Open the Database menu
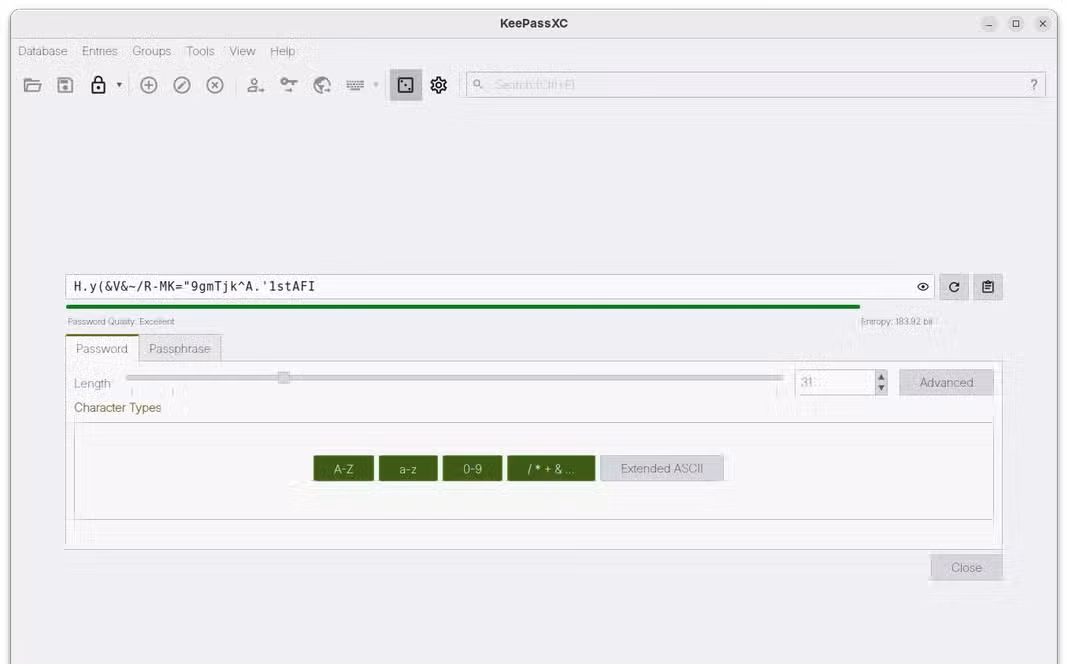 pyautogui.click(x=43, y=51)
